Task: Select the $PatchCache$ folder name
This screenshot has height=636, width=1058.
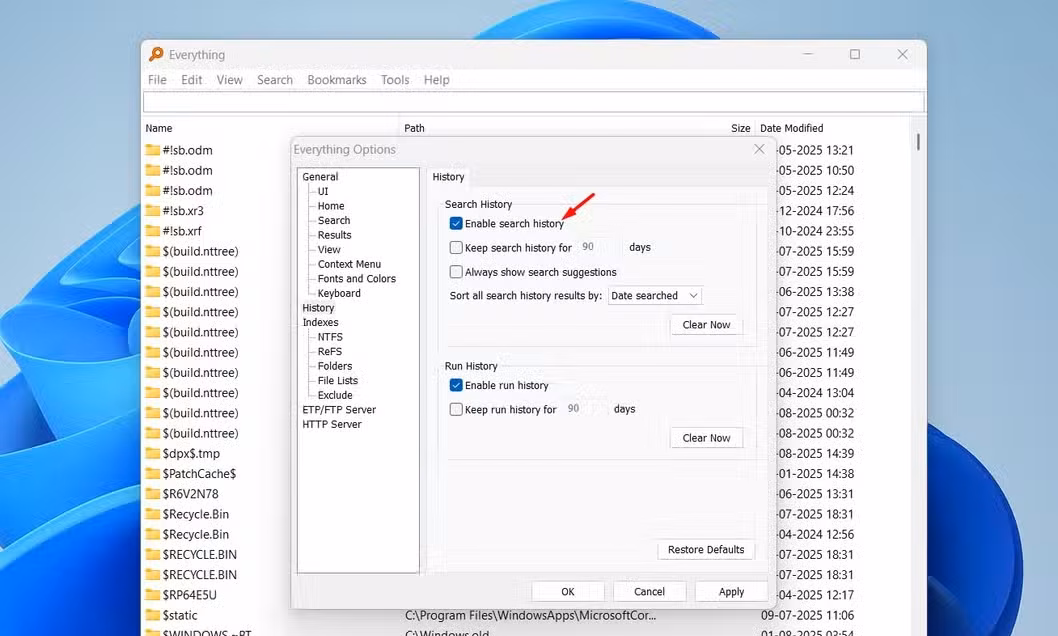Action: point(199,473)
